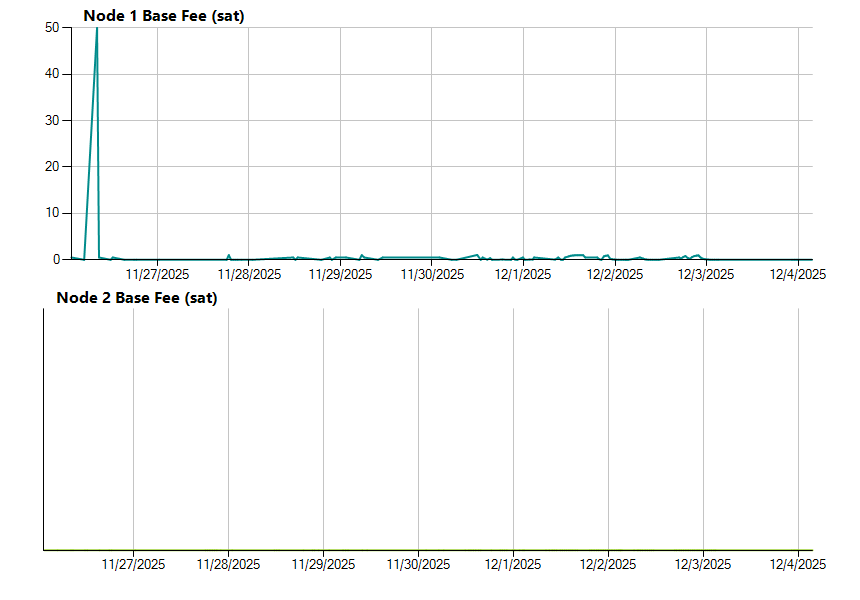The image size is (860, 600).
Task: Click the 12/3/2025 date under the Node 1 chart
Action: coord(707,274)
